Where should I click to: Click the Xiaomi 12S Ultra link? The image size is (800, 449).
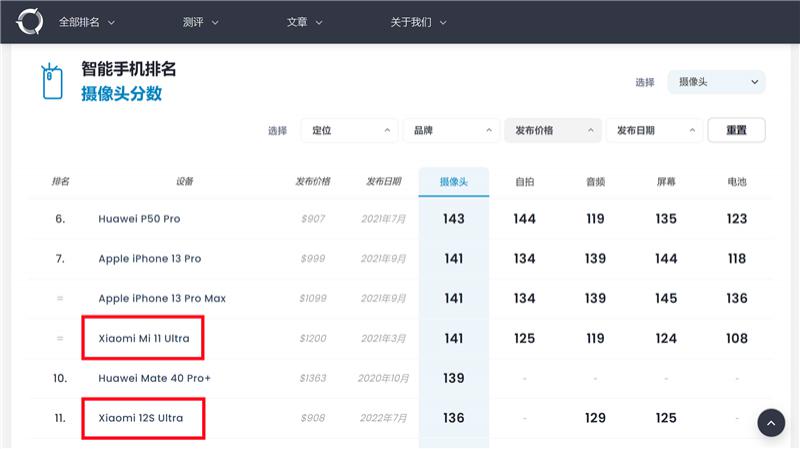click(141, 418)
